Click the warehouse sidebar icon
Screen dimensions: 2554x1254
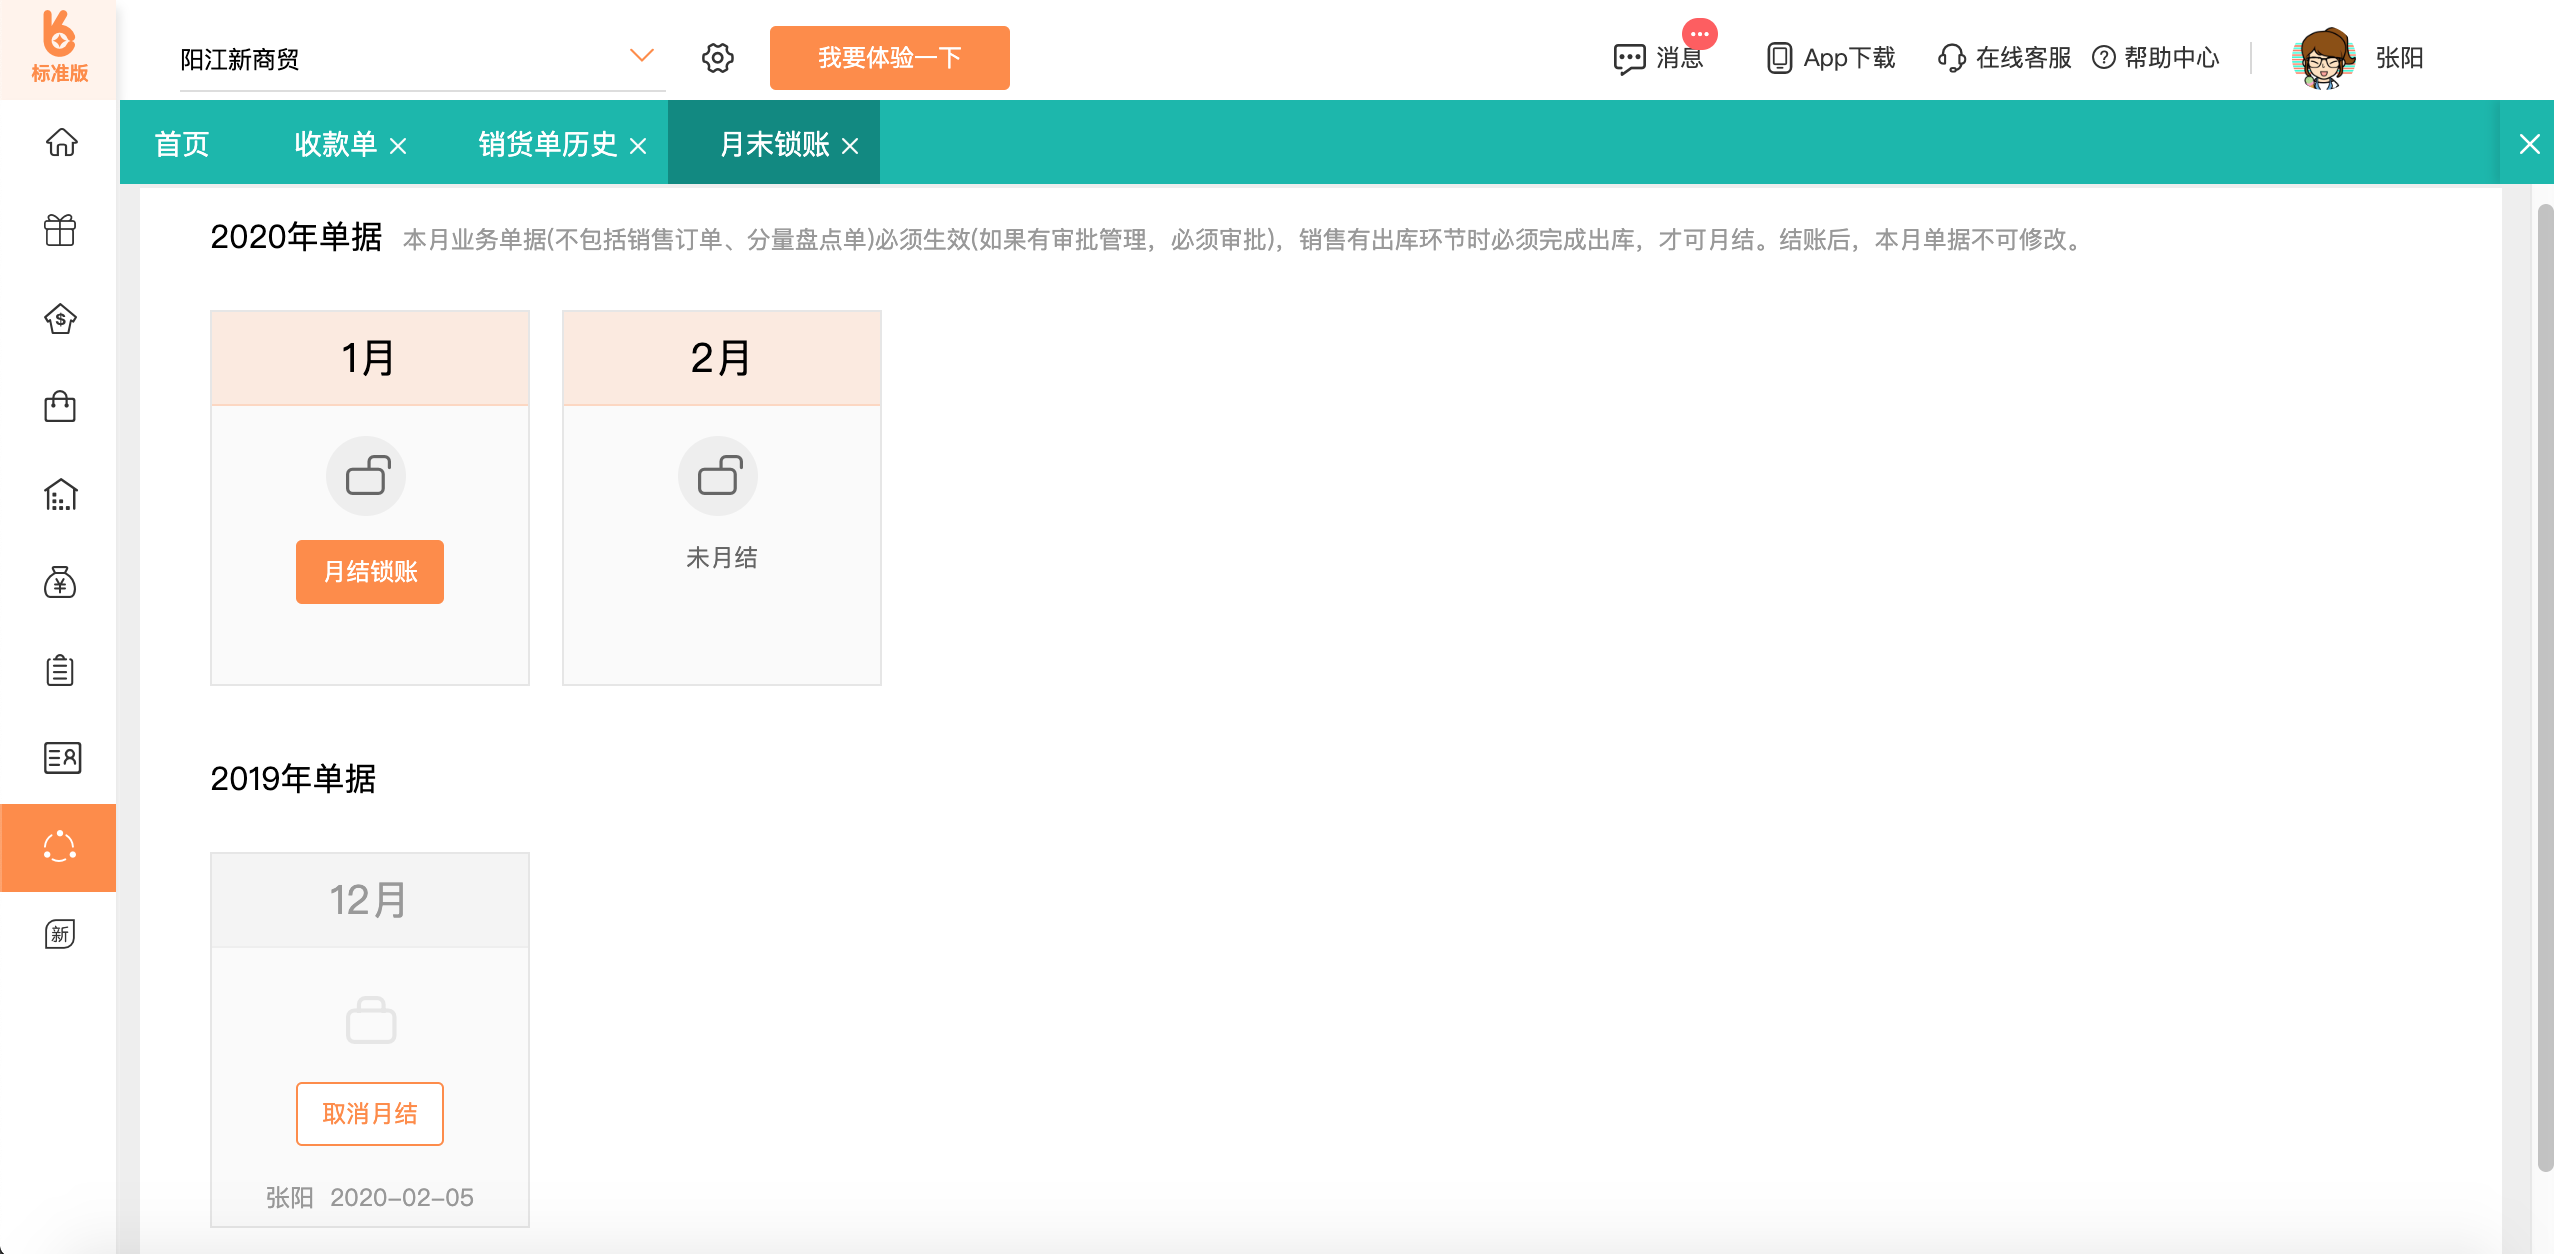[x=60, y=495]
